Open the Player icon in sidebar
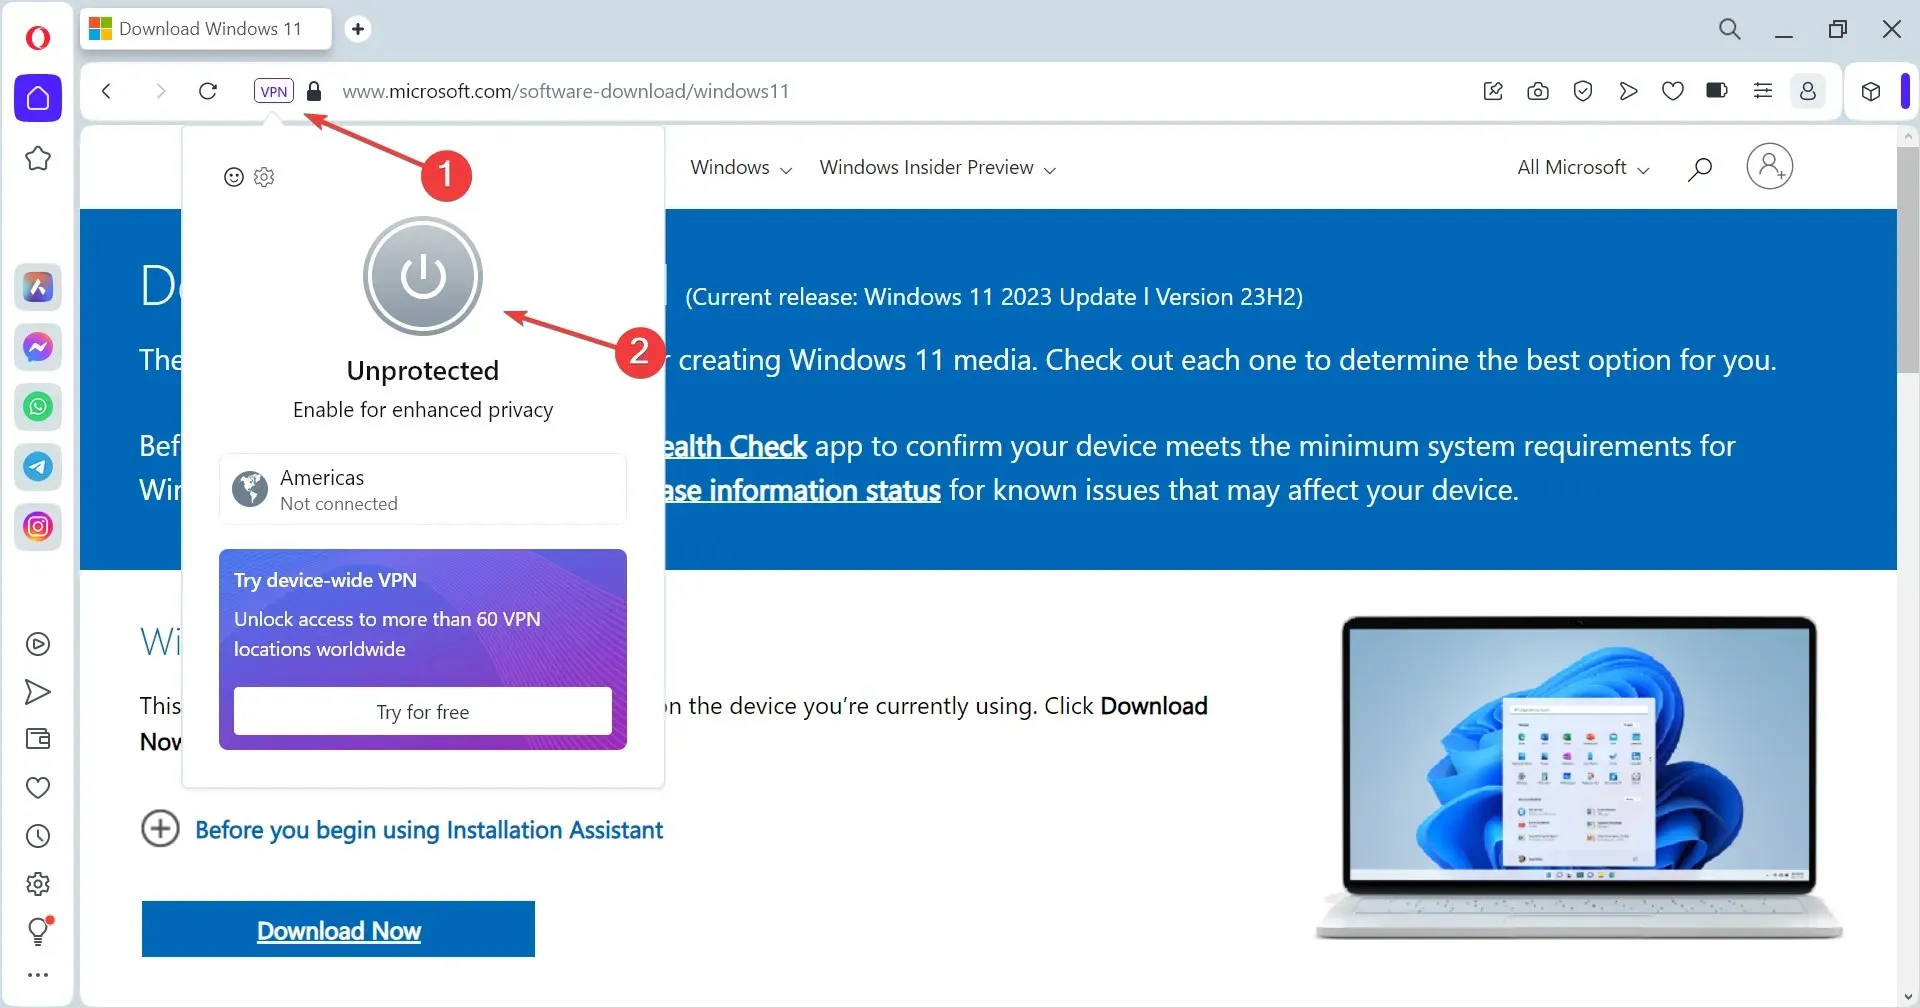The image size is (1920, 1008). 38,644
